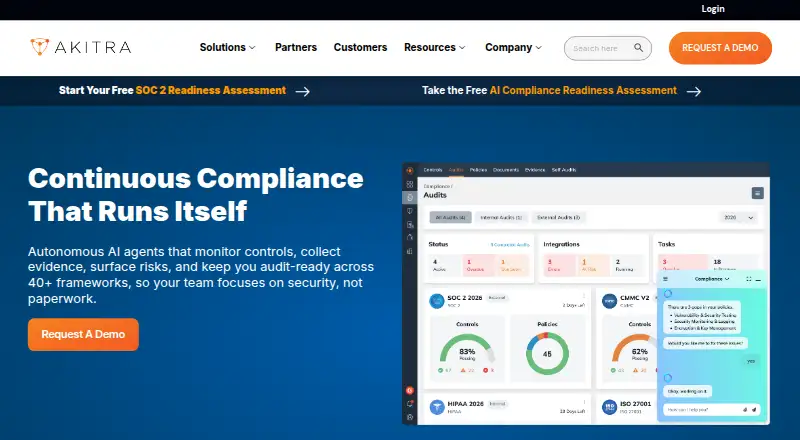Open the settings gear in dashboard sidebar
This screenshot has width=800, height=440.
(x=410, y=417)
